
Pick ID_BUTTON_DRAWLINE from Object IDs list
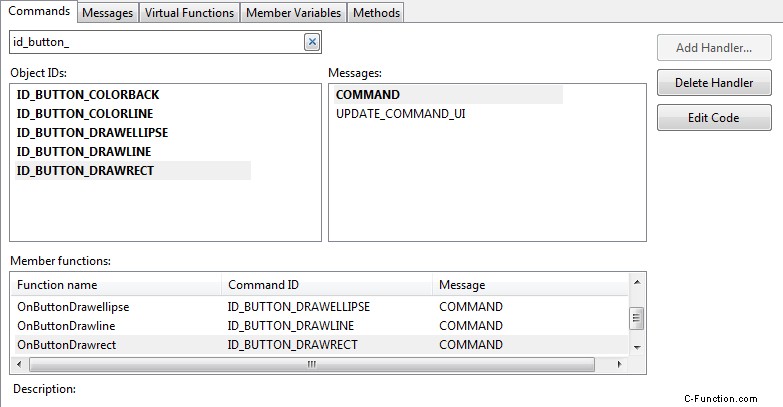pyautogui.click(x=84, y=152)
